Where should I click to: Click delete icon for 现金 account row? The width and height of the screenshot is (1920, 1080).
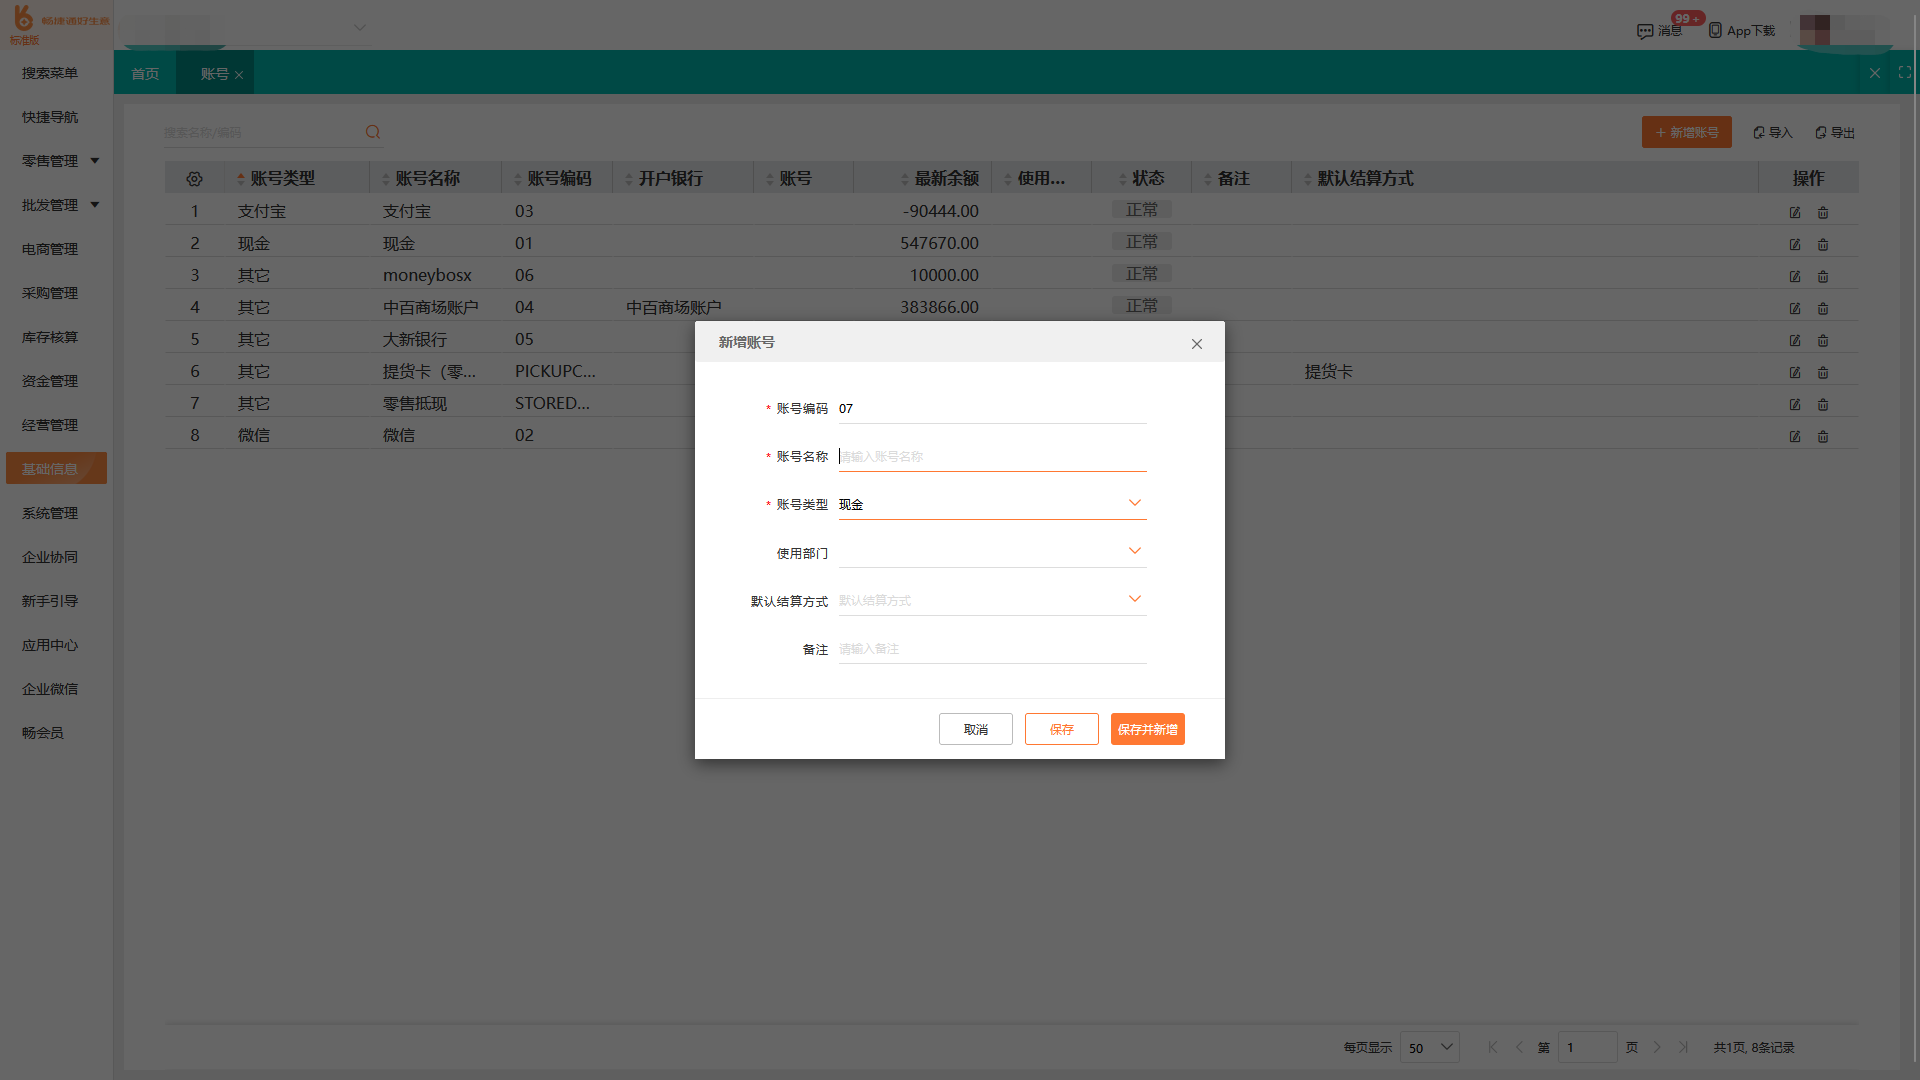[1824, 244]
